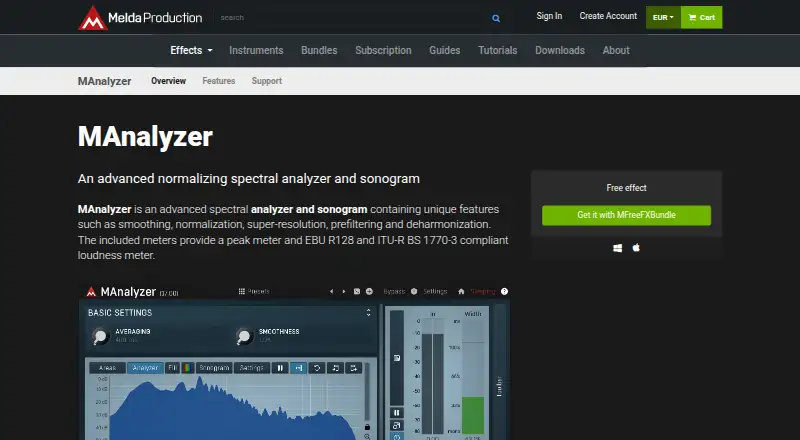This screenshot has height=440, width=800.
Task: Click the lock icon beside the spectrum graph
Action: (367, 427)
